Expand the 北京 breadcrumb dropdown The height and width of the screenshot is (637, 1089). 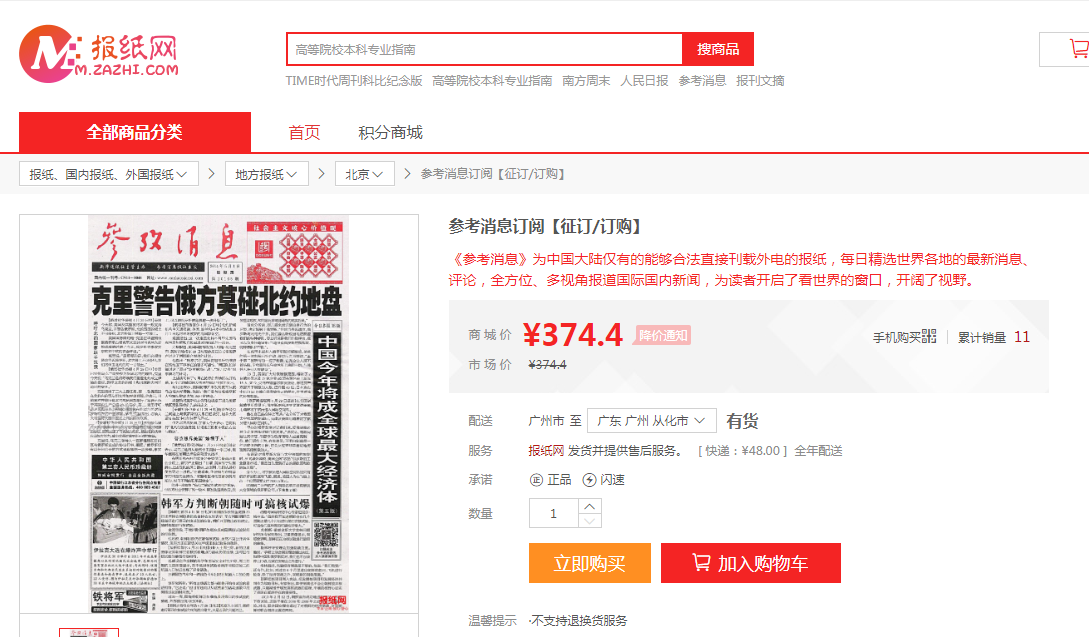click(364, 174)
